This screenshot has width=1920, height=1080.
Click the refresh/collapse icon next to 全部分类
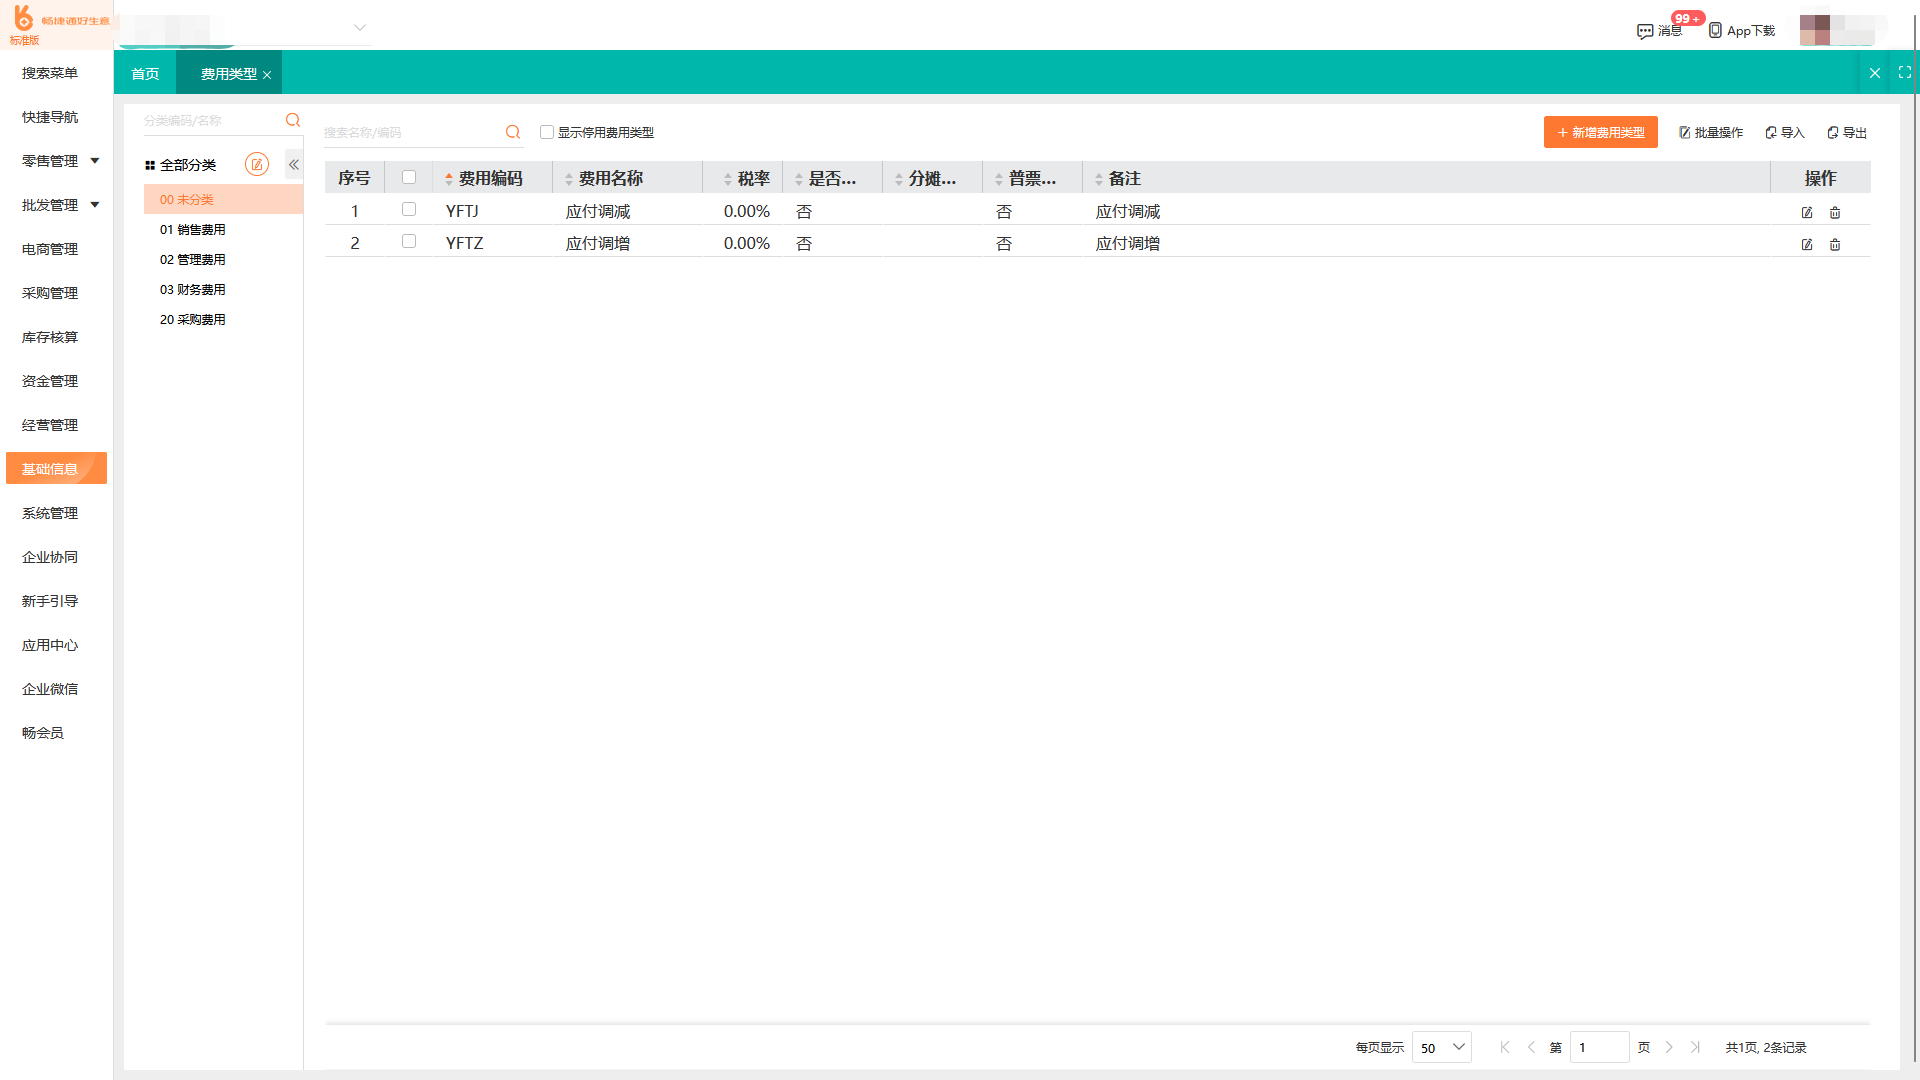(294, 164)
